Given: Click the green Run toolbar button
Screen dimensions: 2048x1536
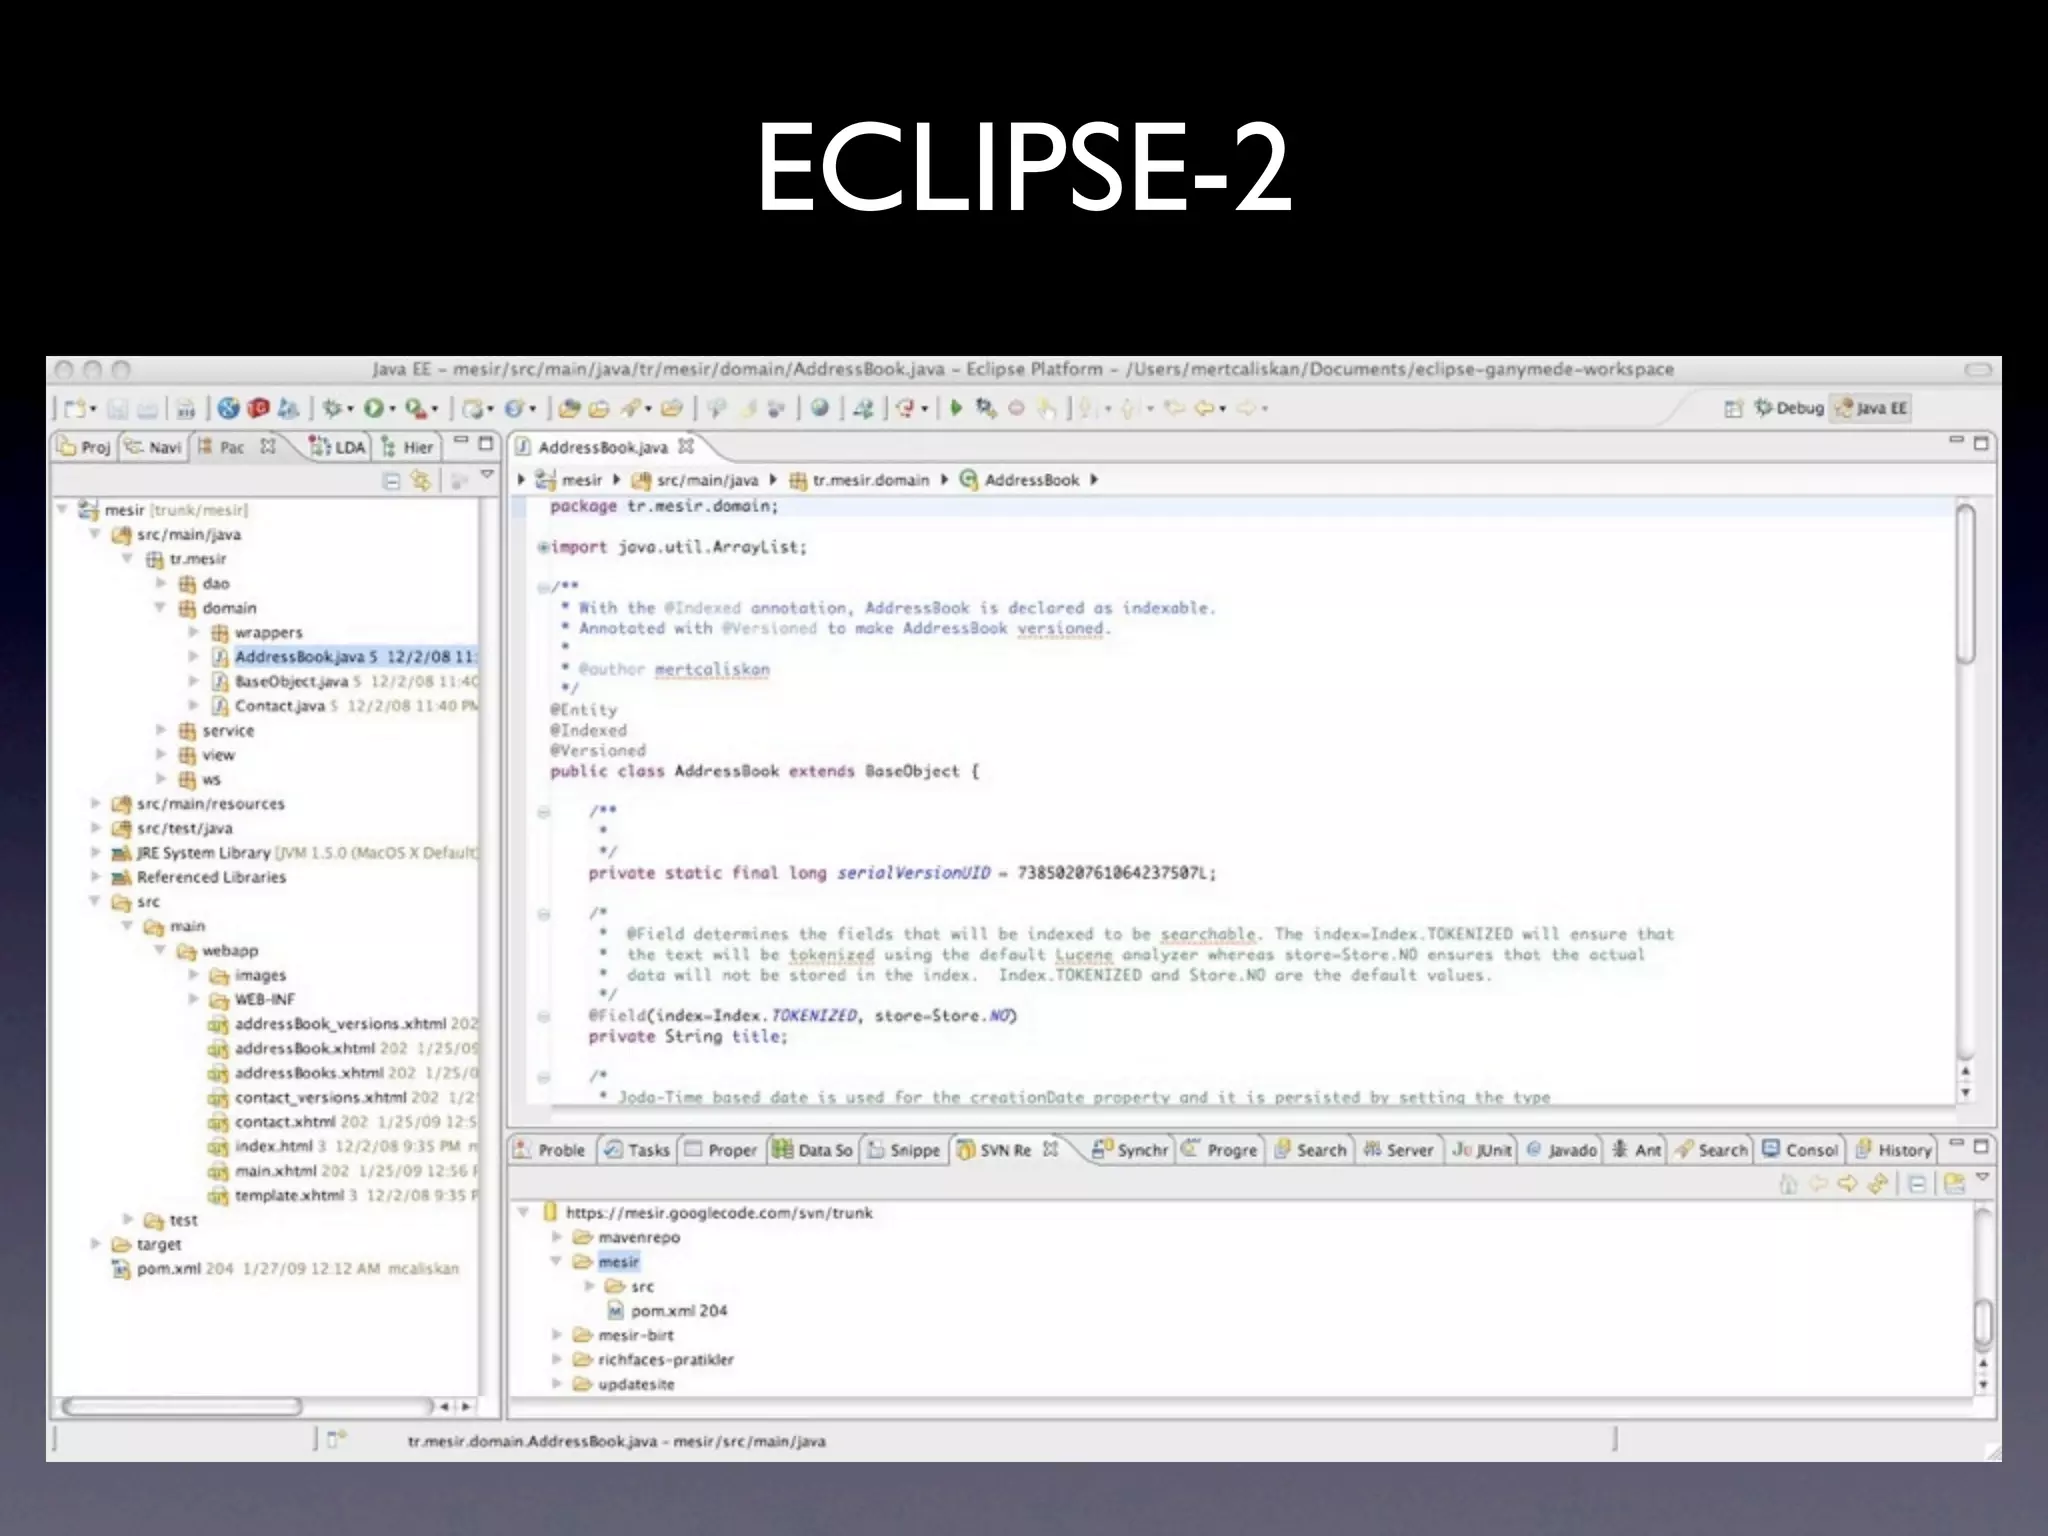Looking at the screenshot, I should coord(374,408).
